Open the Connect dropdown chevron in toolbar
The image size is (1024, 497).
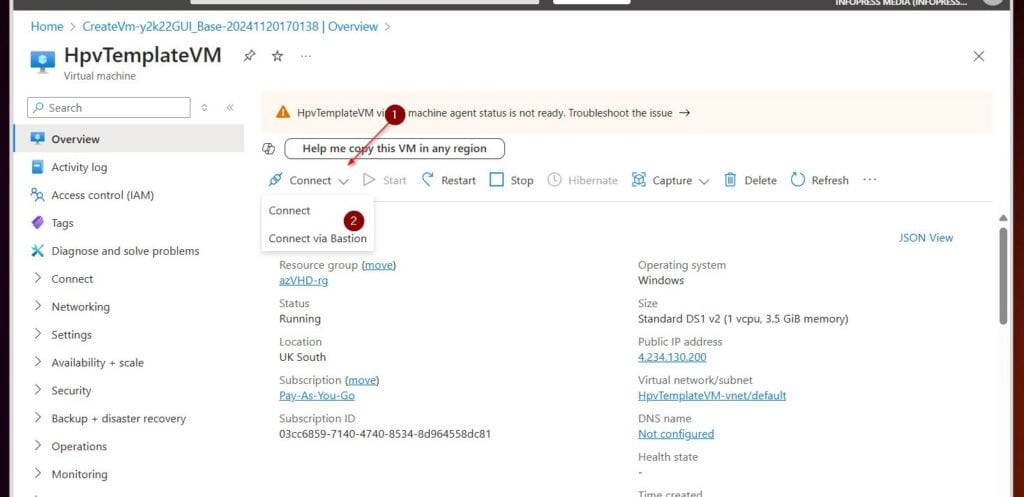click(344, 181)
